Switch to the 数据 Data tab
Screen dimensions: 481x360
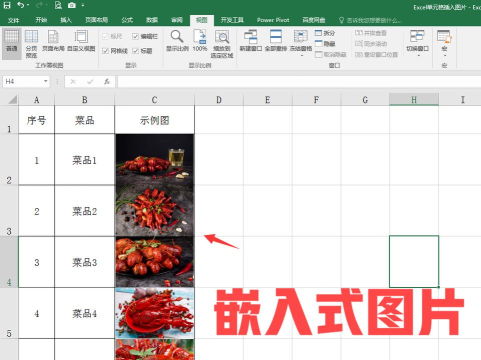click(152, 20)
